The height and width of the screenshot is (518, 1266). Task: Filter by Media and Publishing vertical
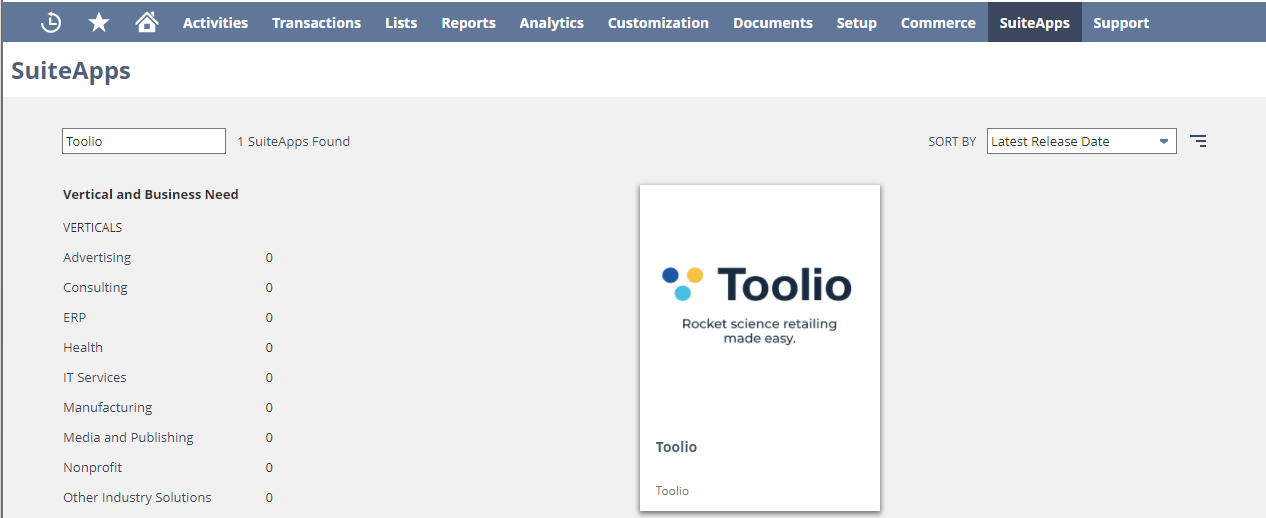coord(128,438)
